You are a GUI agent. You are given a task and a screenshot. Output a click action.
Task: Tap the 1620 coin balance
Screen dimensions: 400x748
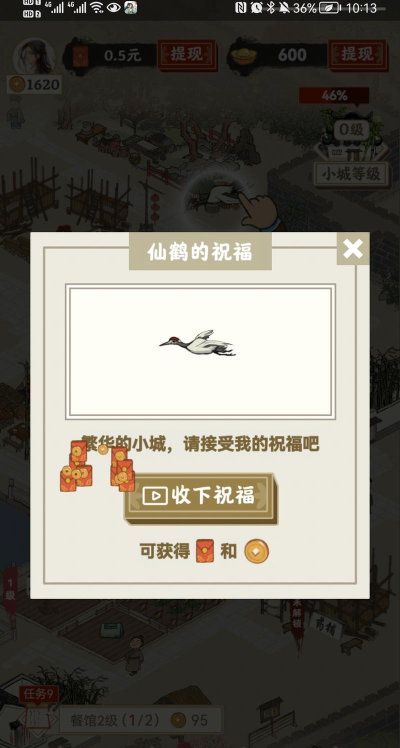click(34, 85)
